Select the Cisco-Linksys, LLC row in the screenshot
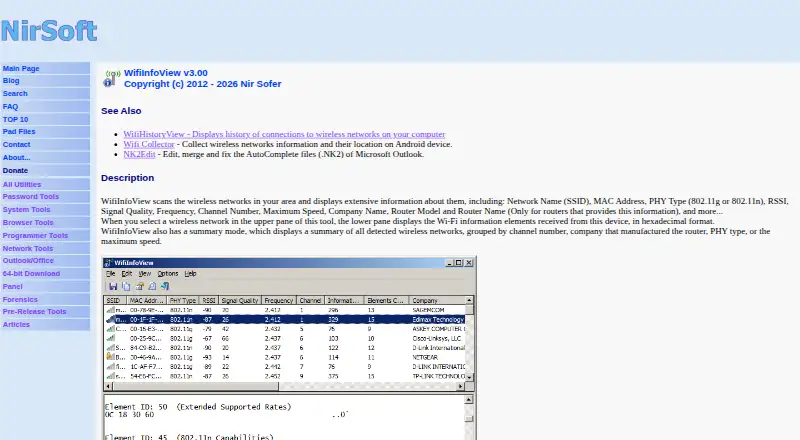The image size is (800, 440). [285, 338]
